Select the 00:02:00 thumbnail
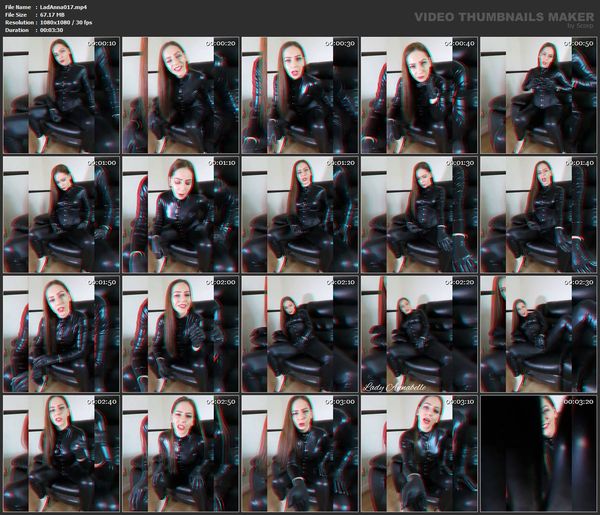The image size is (600, 515). (x=180, y=333)
